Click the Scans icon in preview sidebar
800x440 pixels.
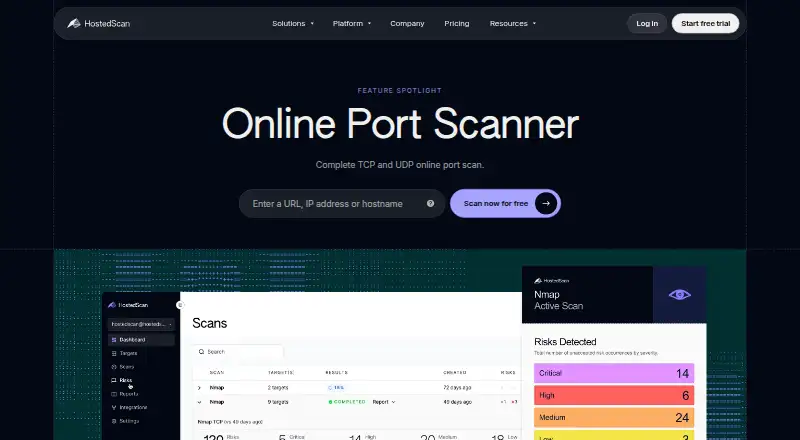point(114,367)
